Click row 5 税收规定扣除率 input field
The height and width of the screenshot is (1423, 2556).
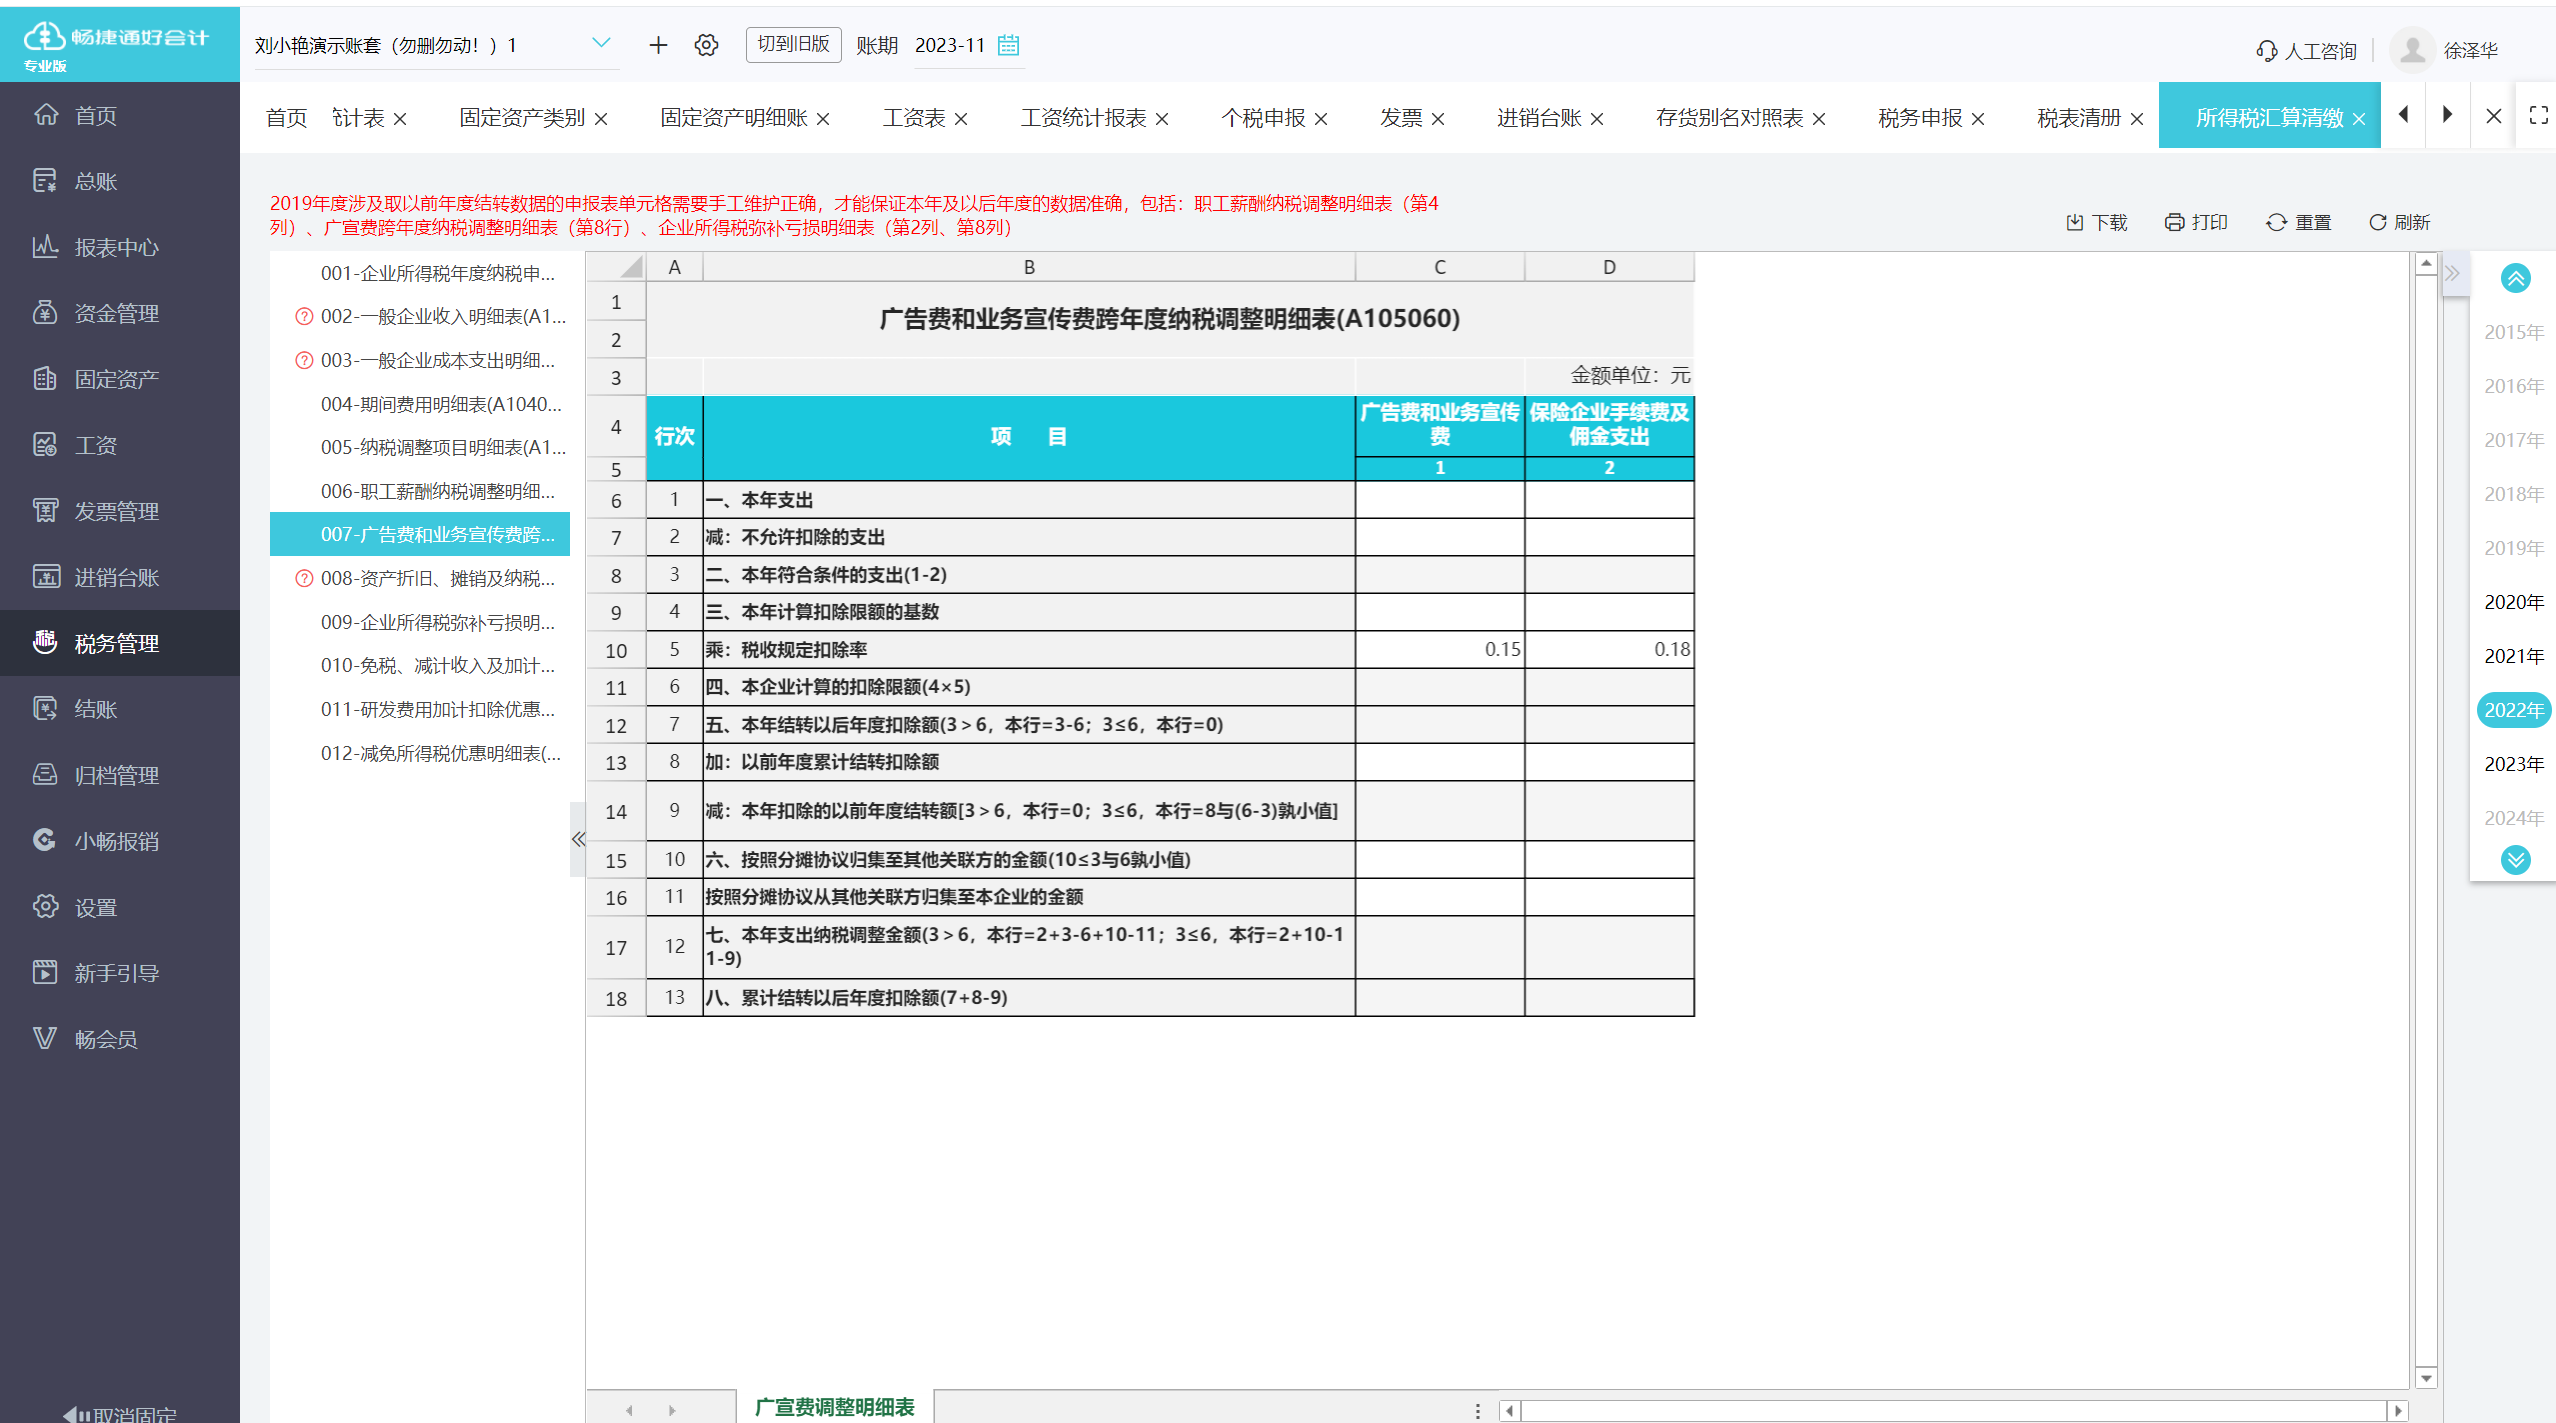(x=1437, y=648)
